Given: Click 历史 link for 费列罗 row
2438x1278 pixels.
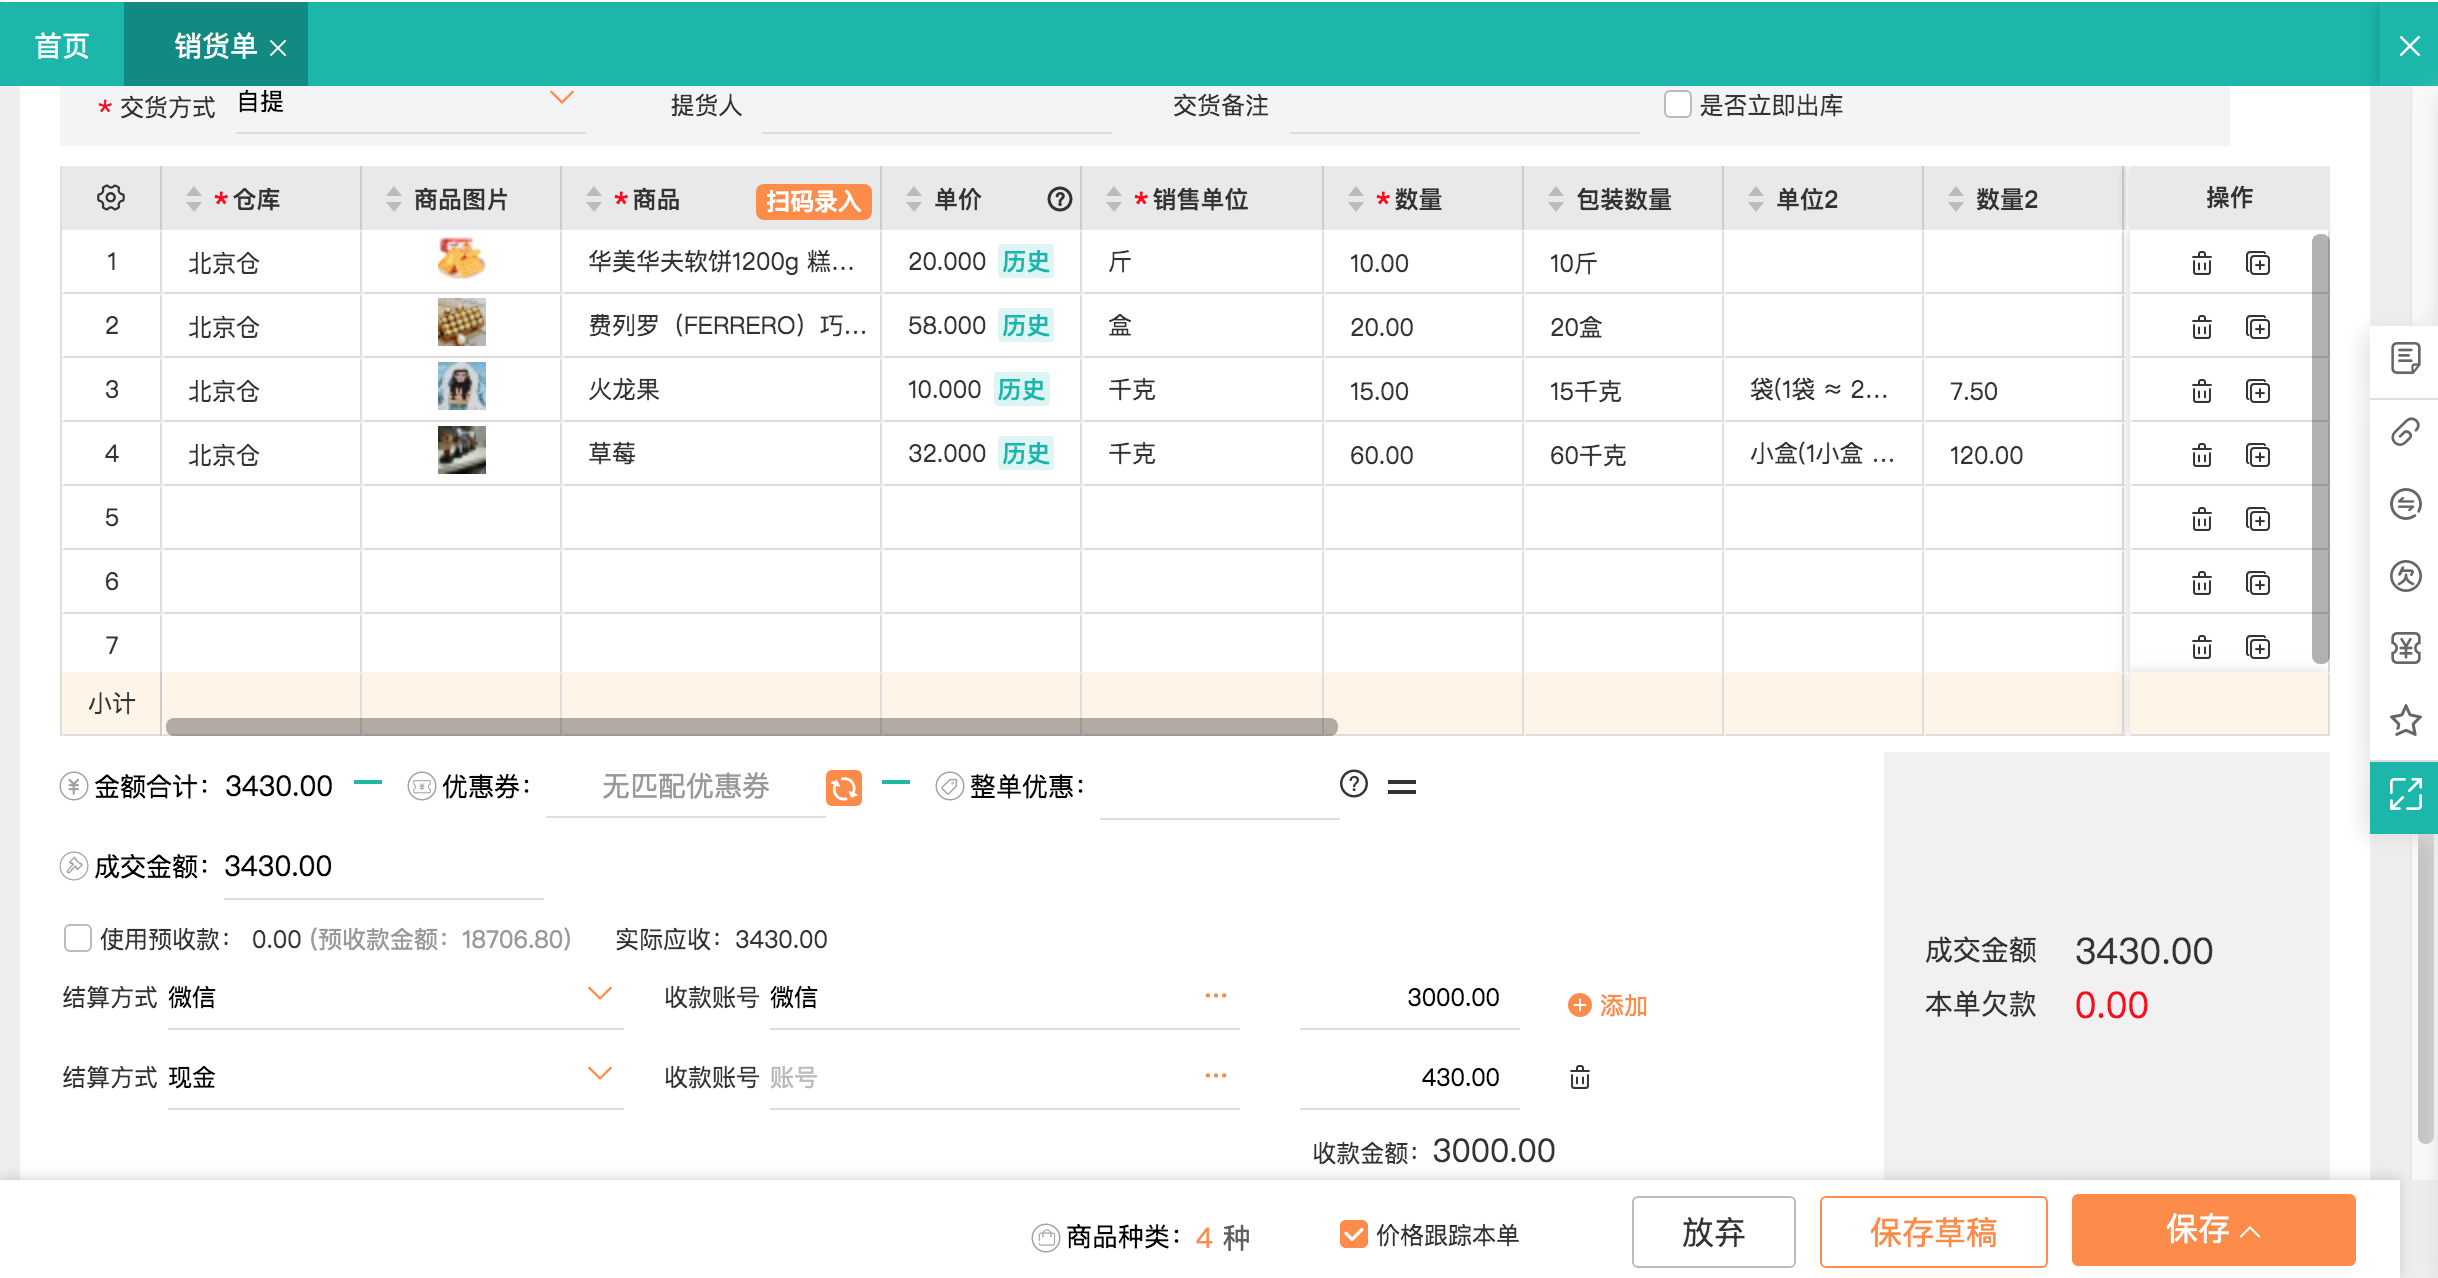Looking at the screenshot, I should pyautogui.click(x=1026, y=326).
